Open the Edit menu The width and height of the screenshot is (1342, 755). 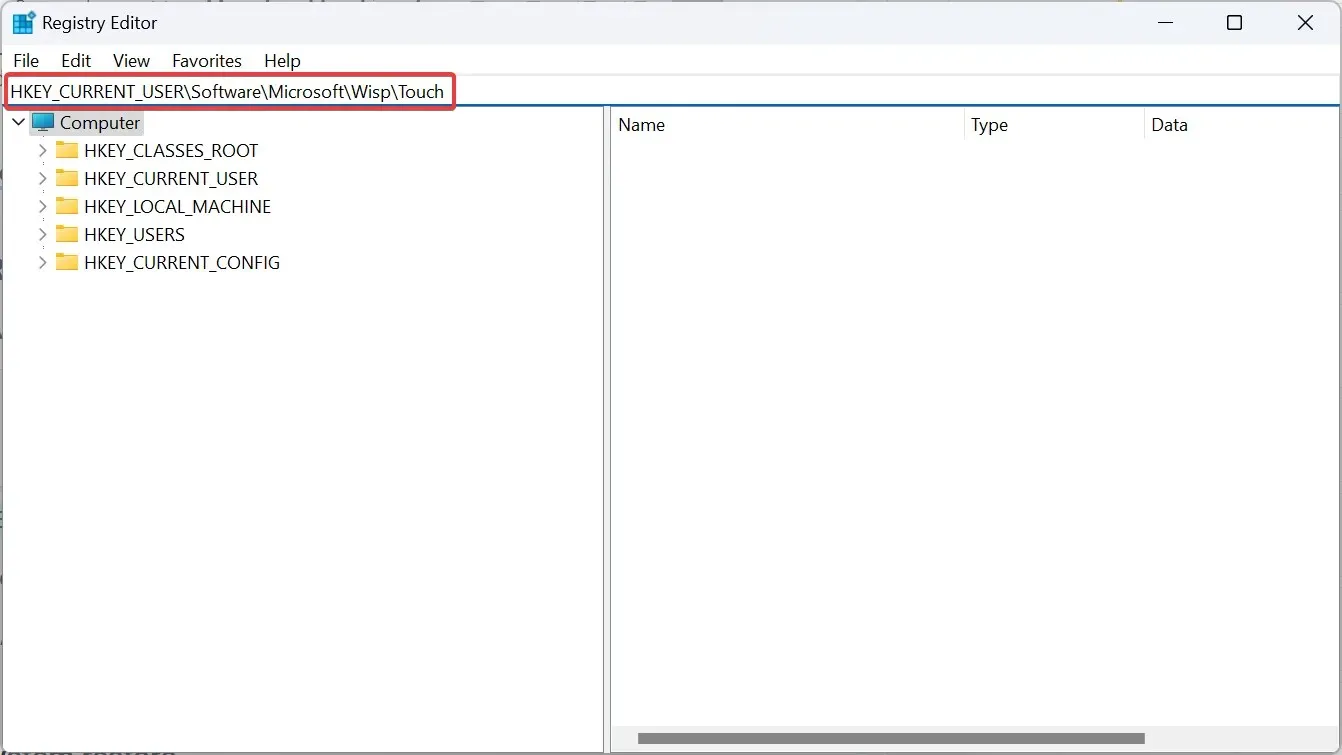(x=76, y=61)
